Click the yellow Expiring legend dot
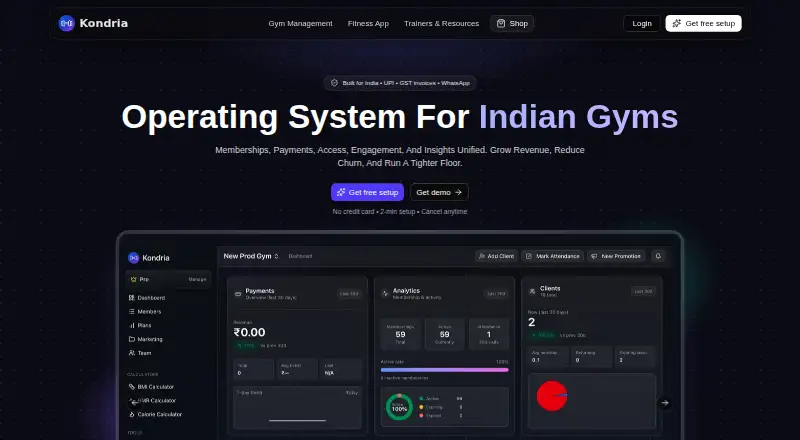800x440 pixels. coord(421,407)
